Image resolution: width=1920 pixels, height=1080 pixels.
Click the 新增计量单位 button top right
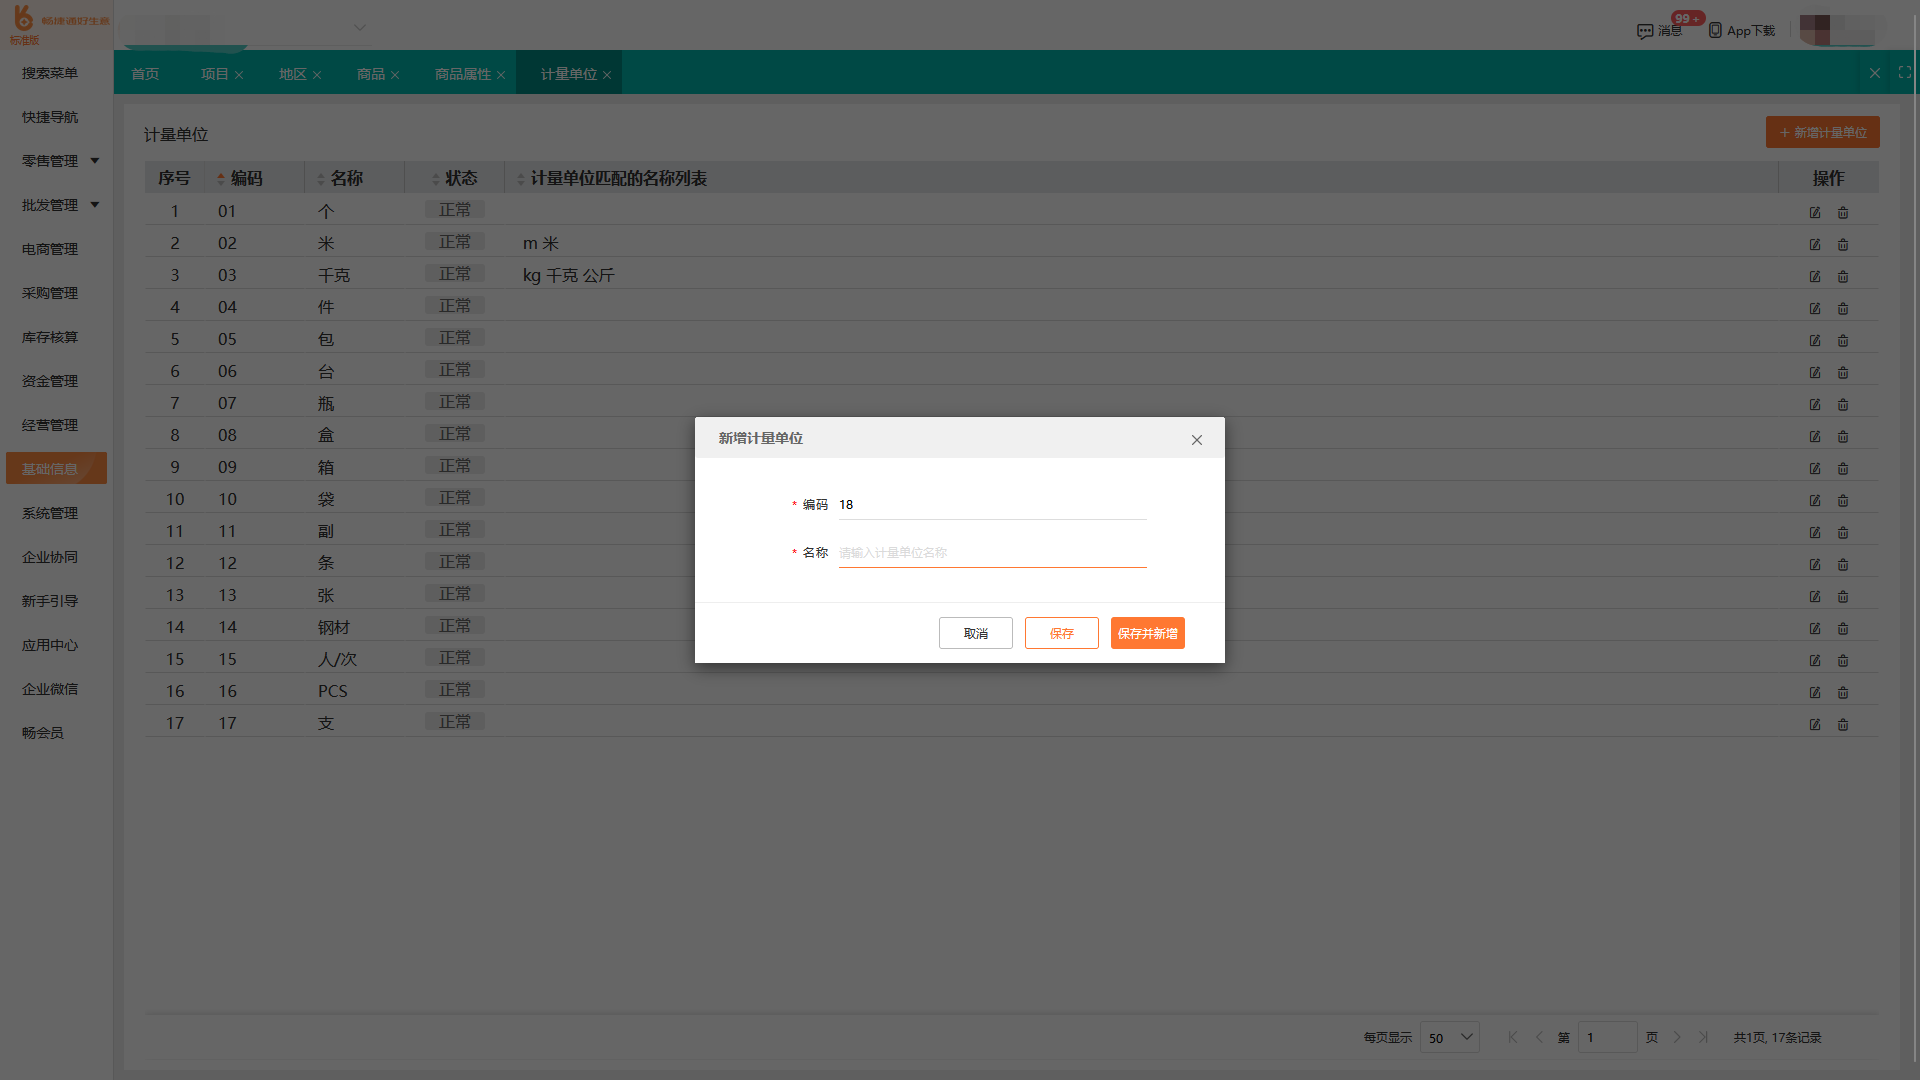point(1822,132)
